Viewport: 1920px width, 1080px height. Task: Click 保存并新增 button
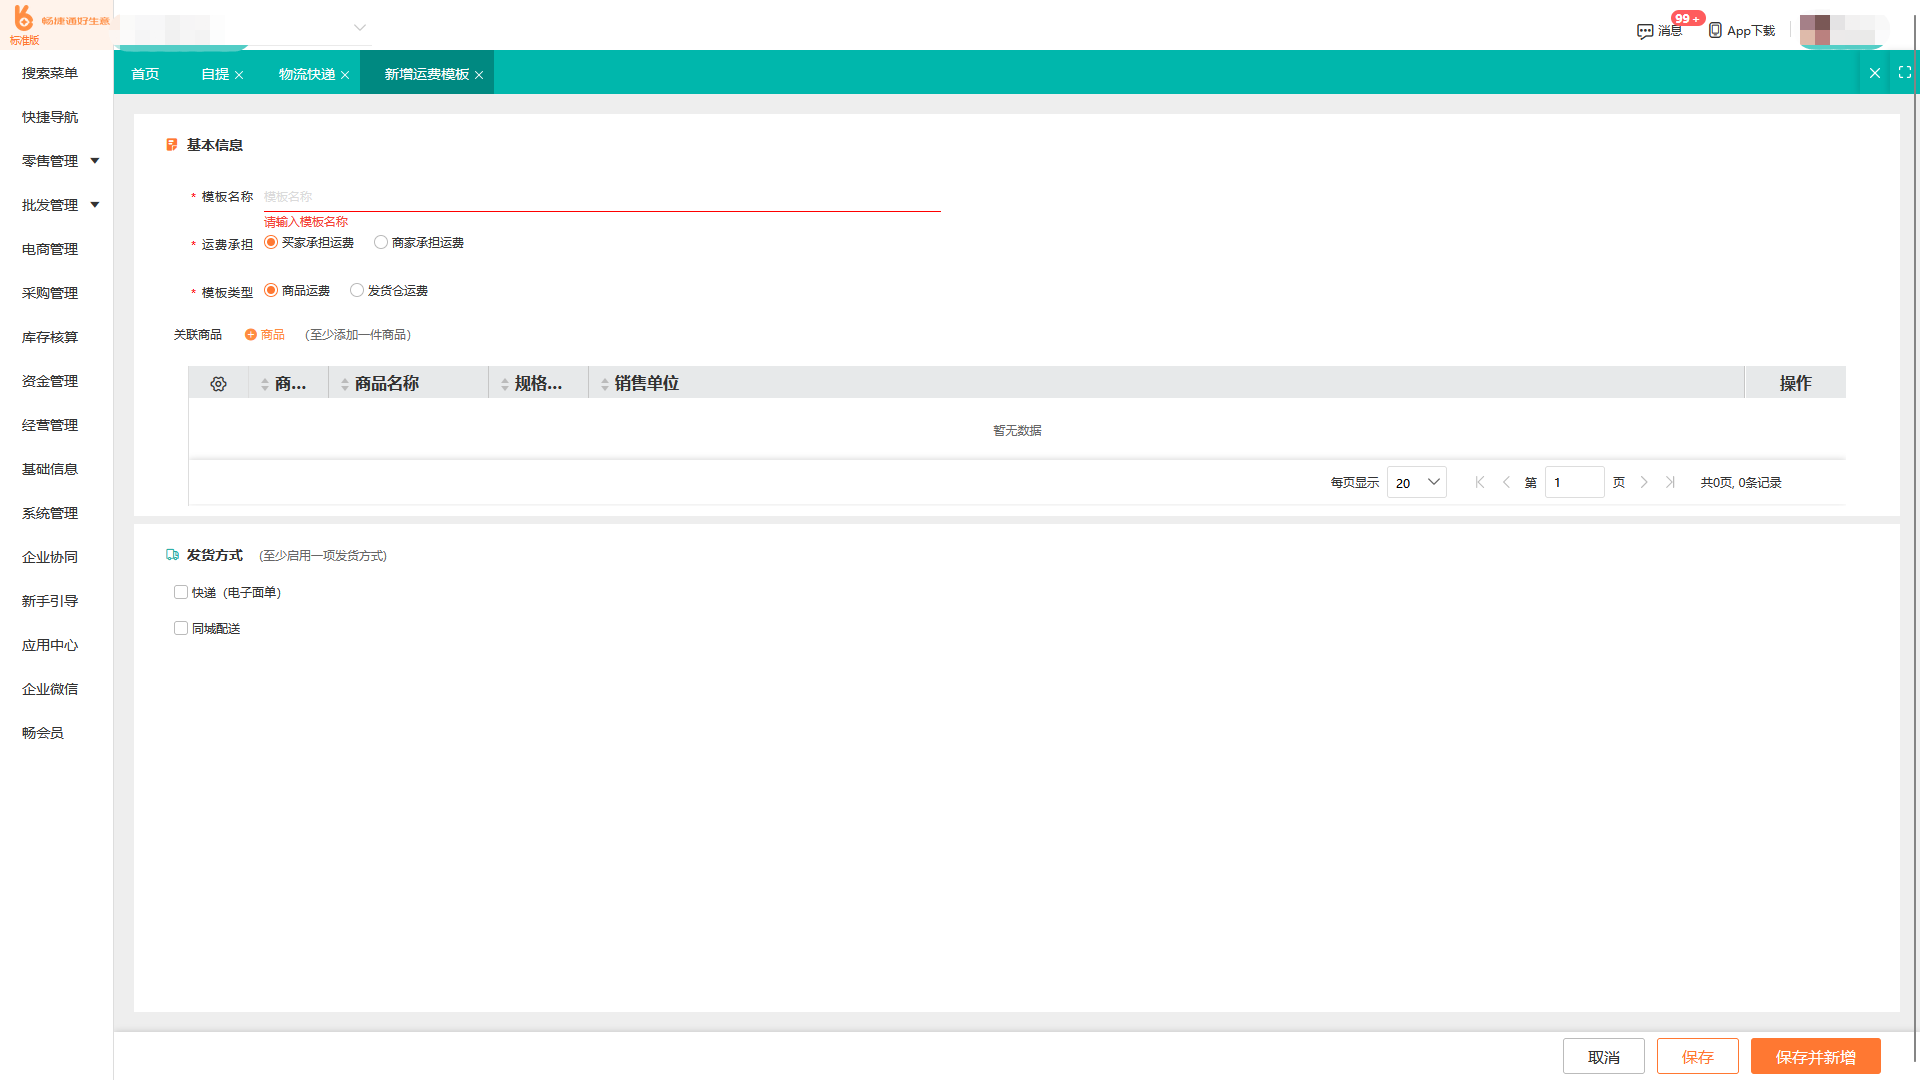pyautogui.click(x=1813, y=1054)
